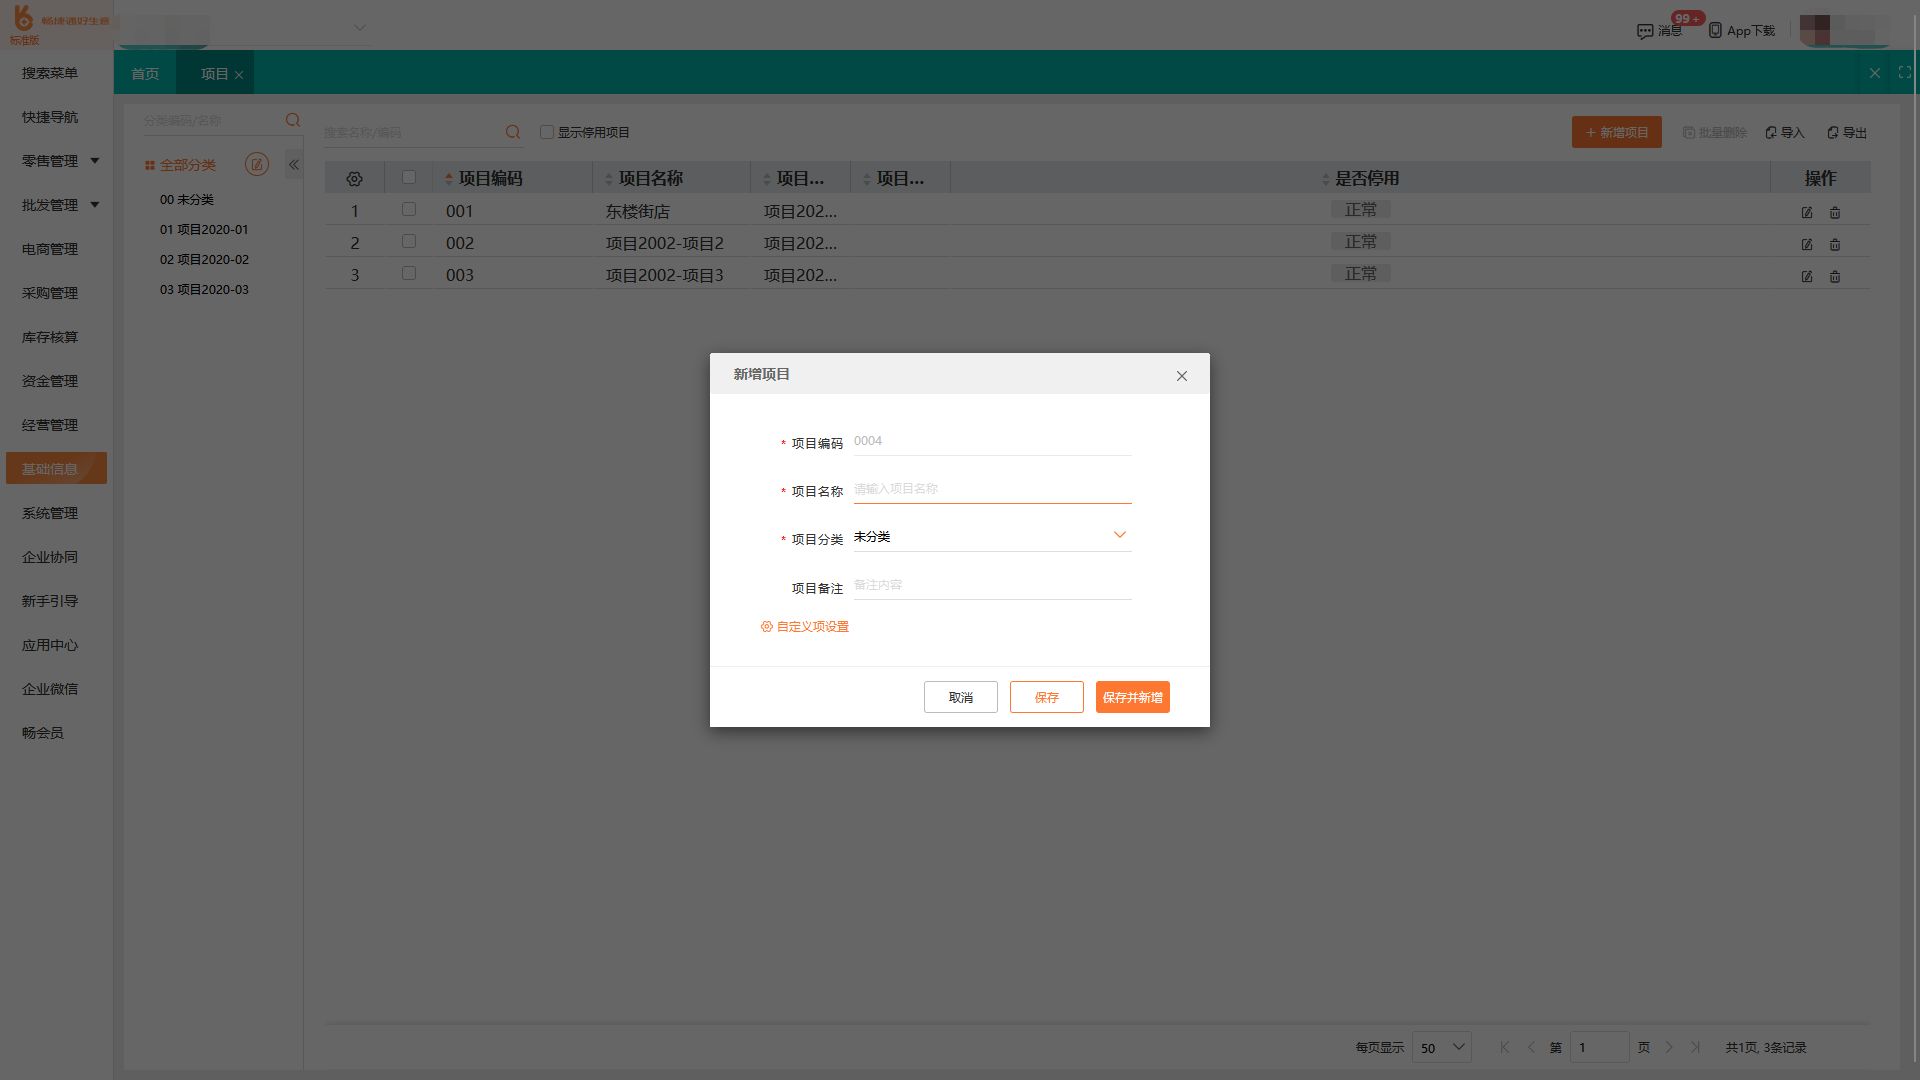Image resolution: width=1920 pixels, height=1080 pixels.
Task: Toggle 显示停用项目 checkbox
Action: pyautogui.click(x=546, y=132)
